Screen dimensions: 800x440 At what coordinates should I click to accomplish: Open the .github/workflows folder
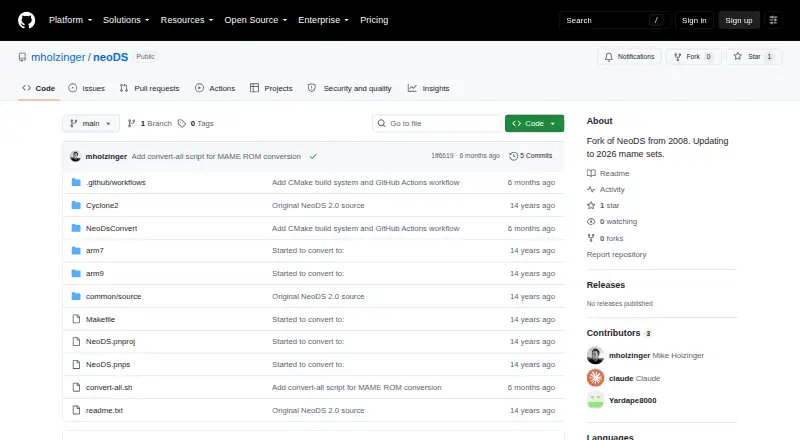coord(116,182)
